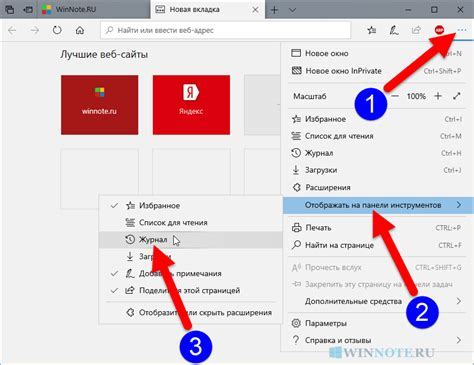Select Найти на странице menu item

(377, 245)
